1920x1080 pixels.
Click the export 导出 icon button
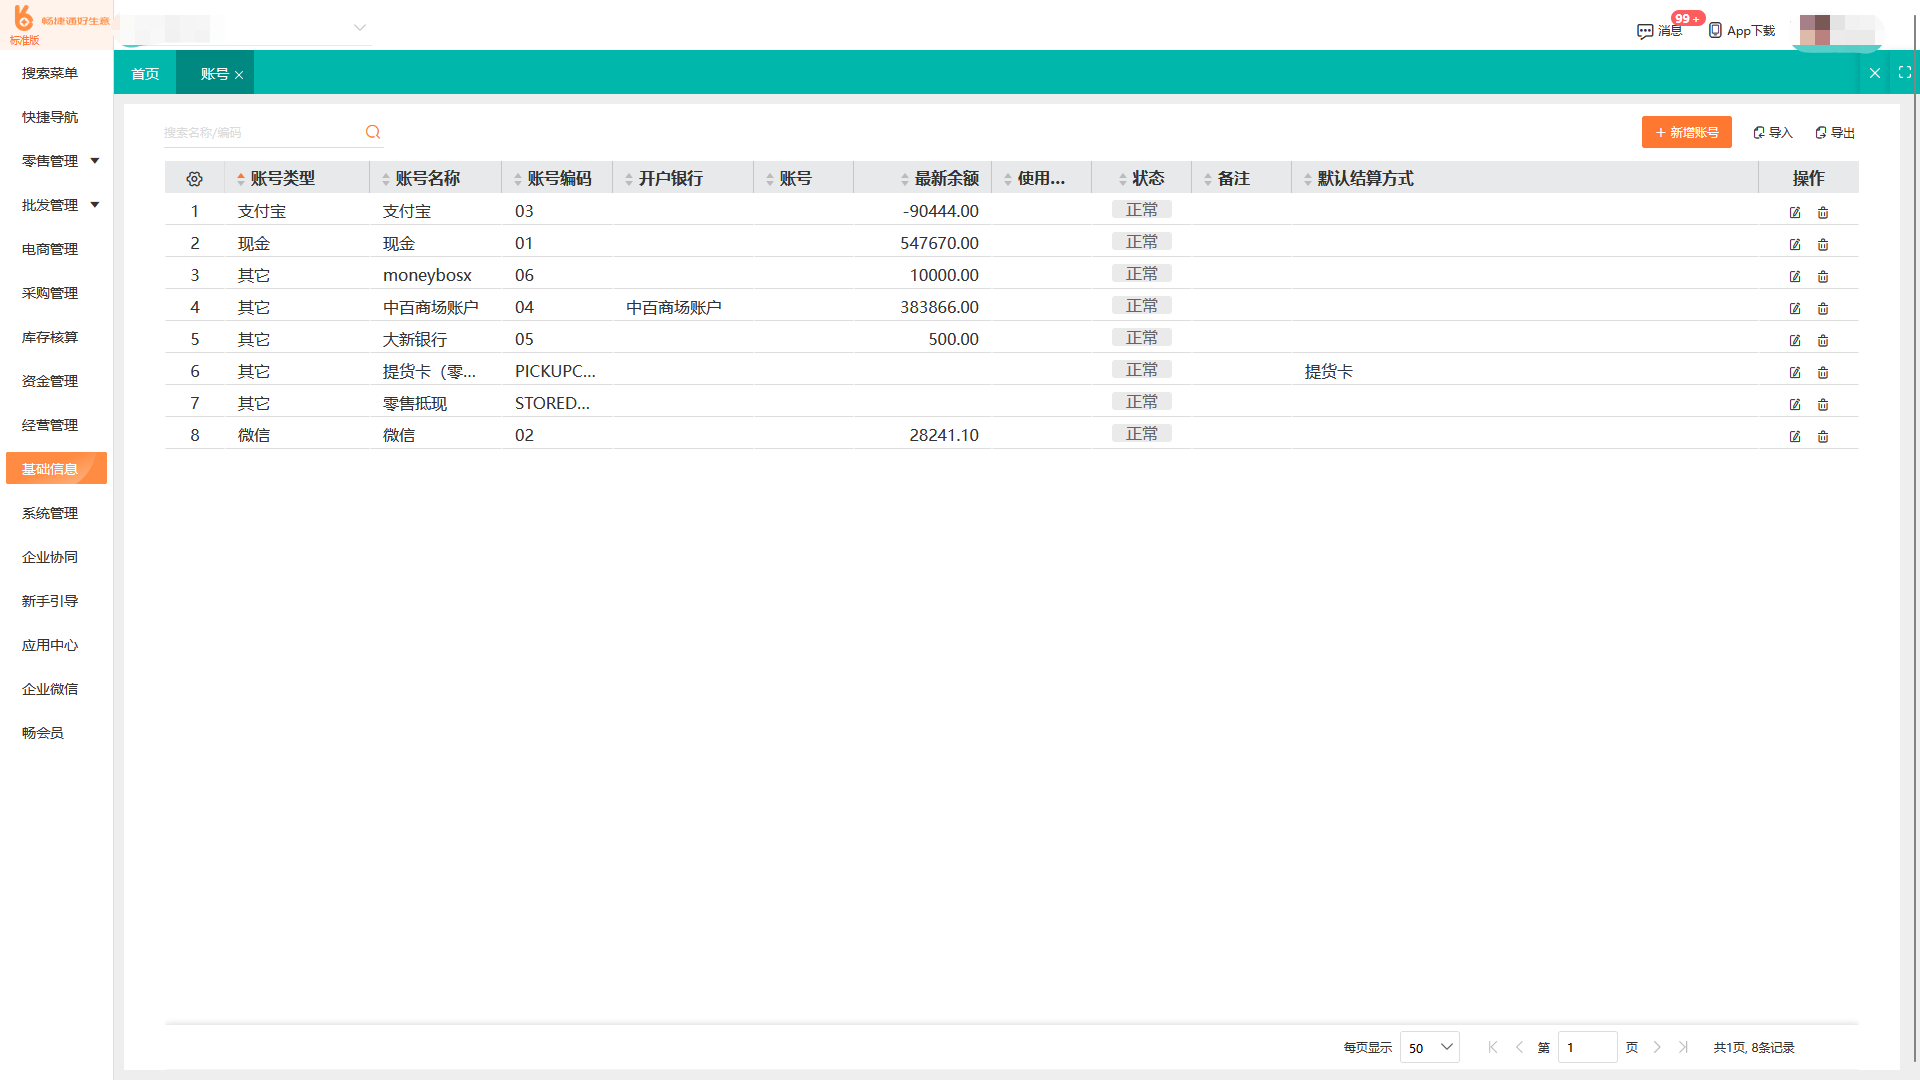tap(1838, 132)
